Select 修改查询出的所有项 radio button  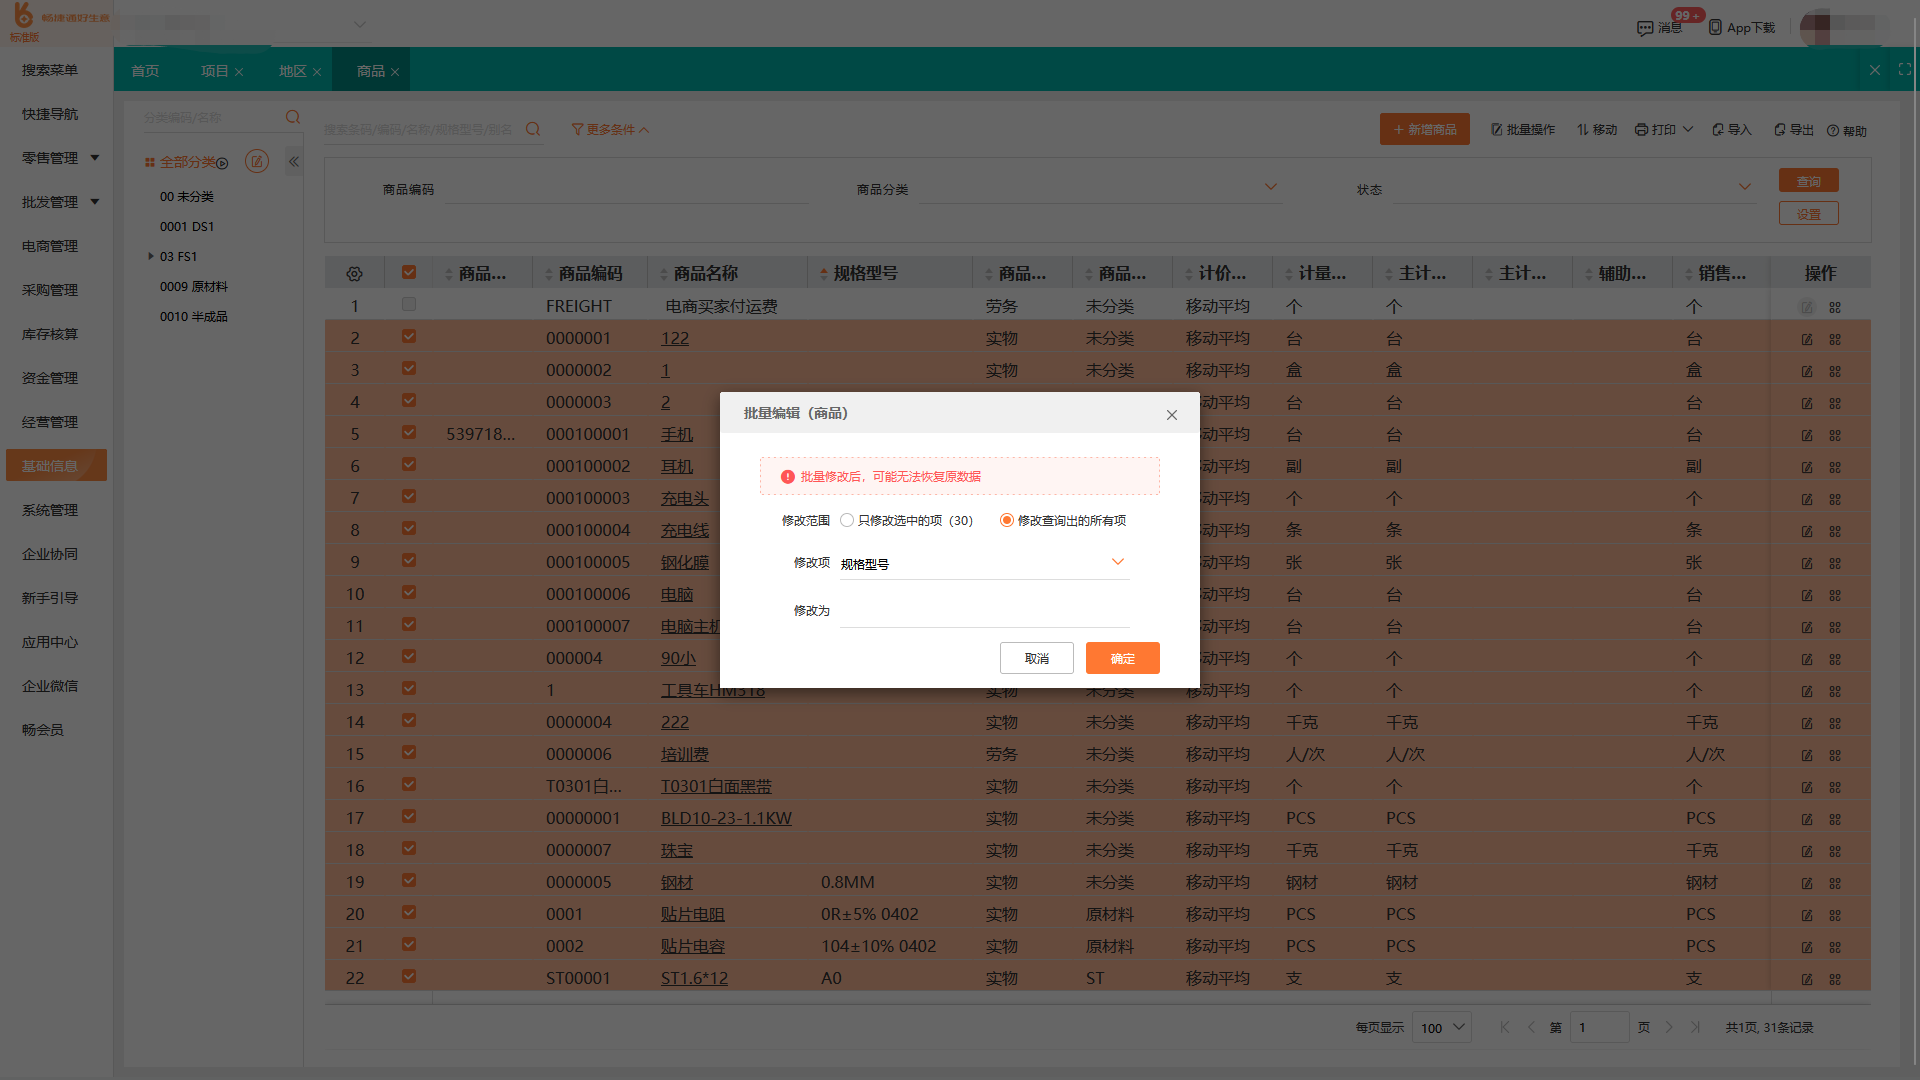[1005, 520]
